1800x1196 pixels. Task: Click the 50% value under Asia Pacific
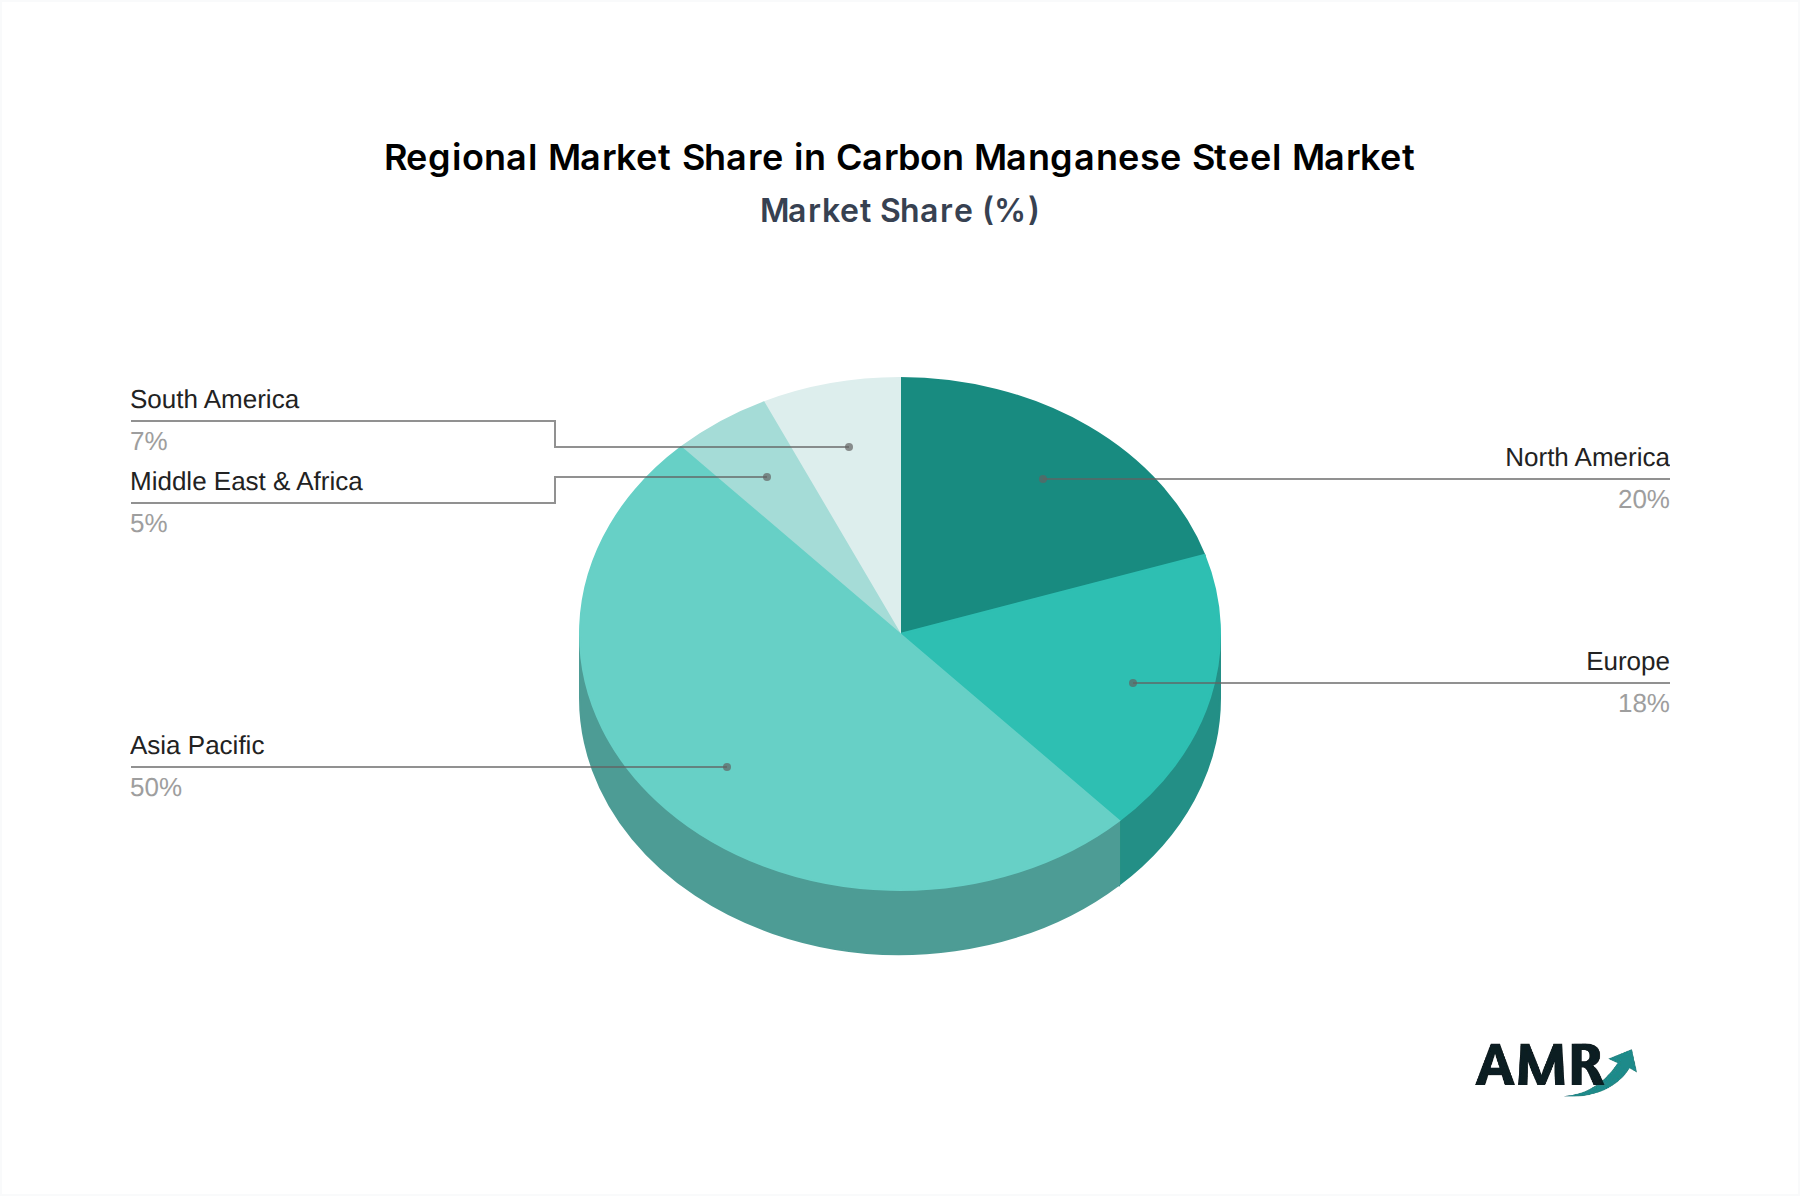click(154, 787)
